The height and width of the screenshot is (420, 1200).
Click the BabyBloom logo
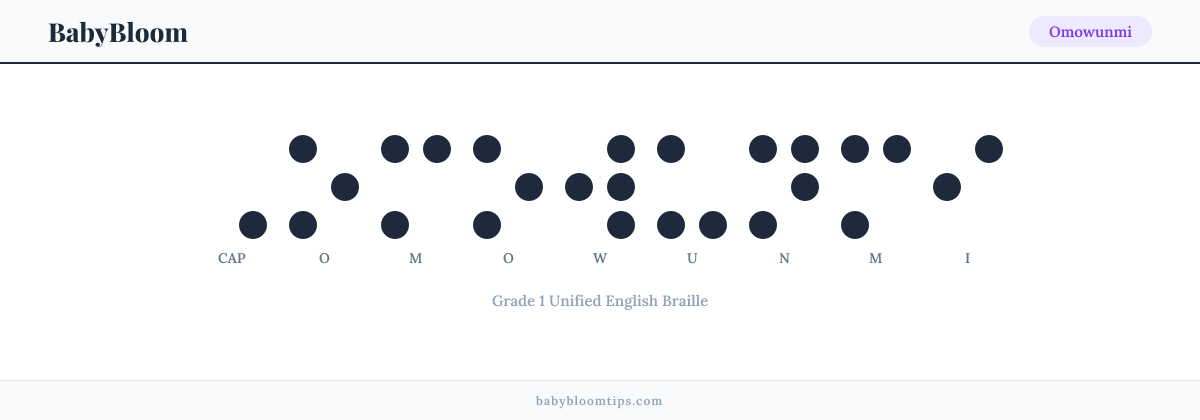pos(118,32)
